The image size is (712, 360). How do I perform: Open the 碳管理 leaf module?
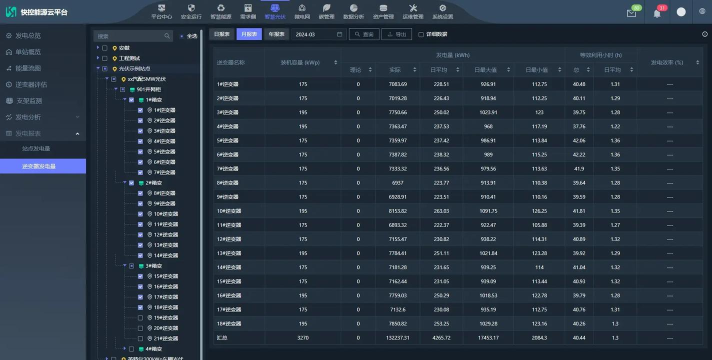(326, 12)
